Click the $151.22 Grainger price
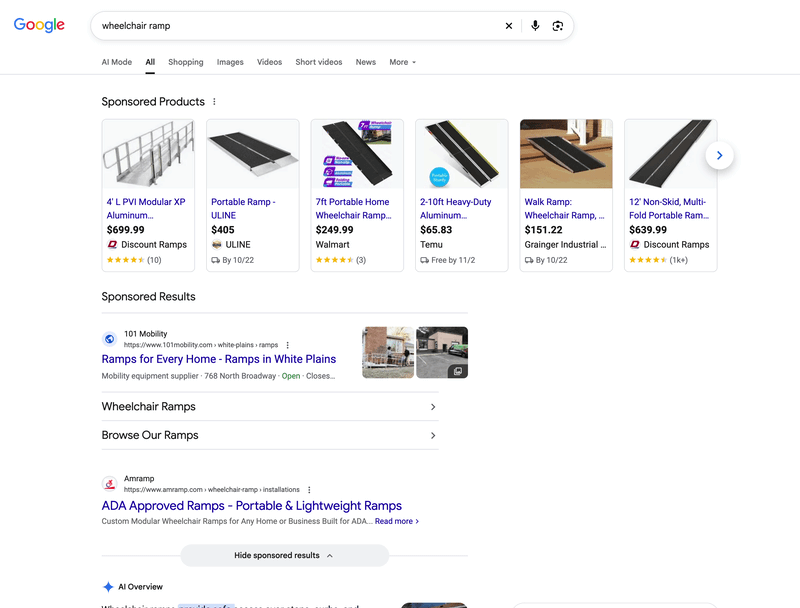 pos(543,230)
